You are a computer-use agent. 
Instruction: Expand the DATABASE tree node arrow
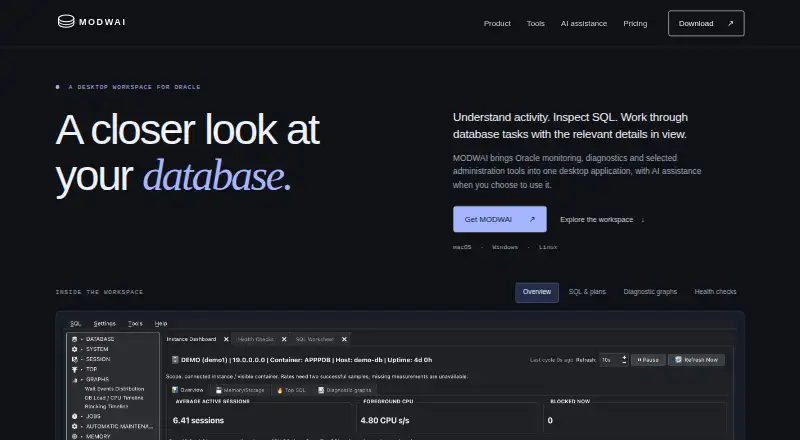pos(82,339)
